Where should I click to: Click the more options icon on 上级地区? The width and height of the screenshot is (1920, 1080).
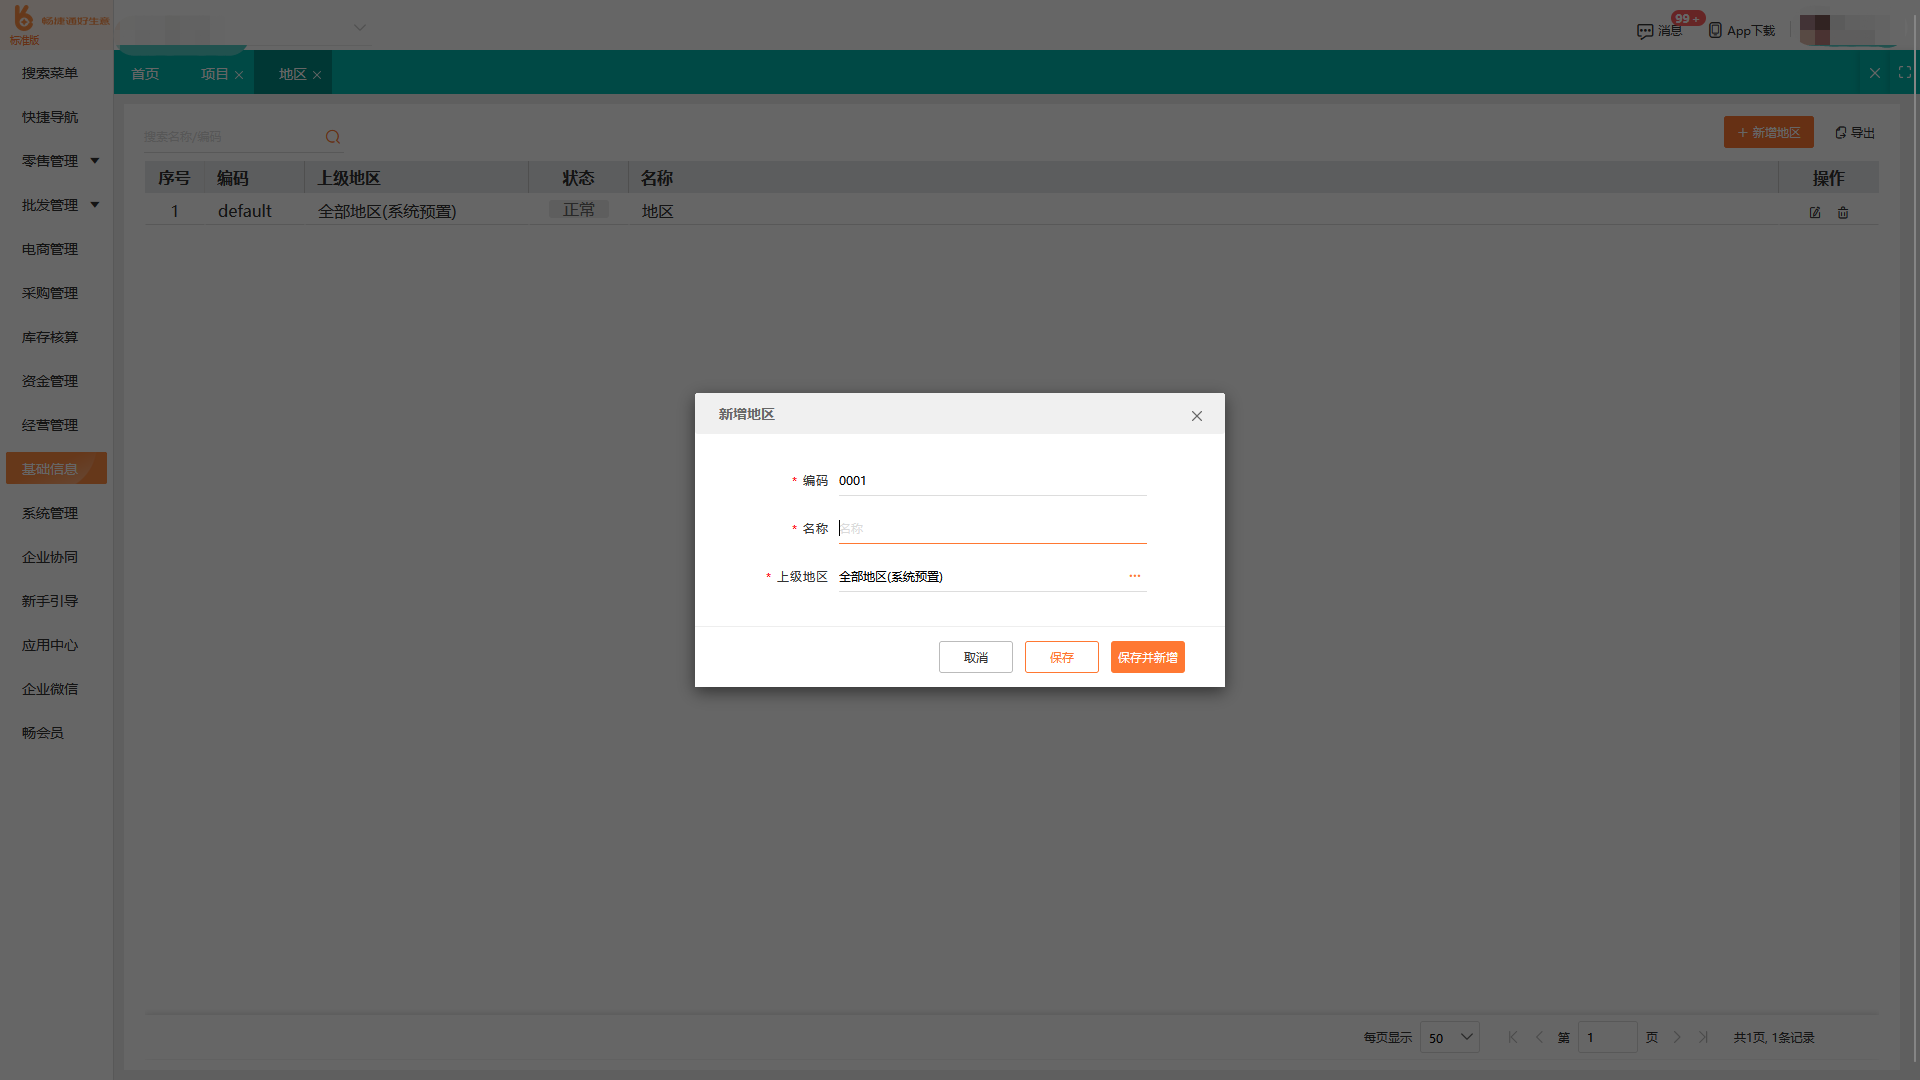pyautogui.click(x=1134, y=576)
